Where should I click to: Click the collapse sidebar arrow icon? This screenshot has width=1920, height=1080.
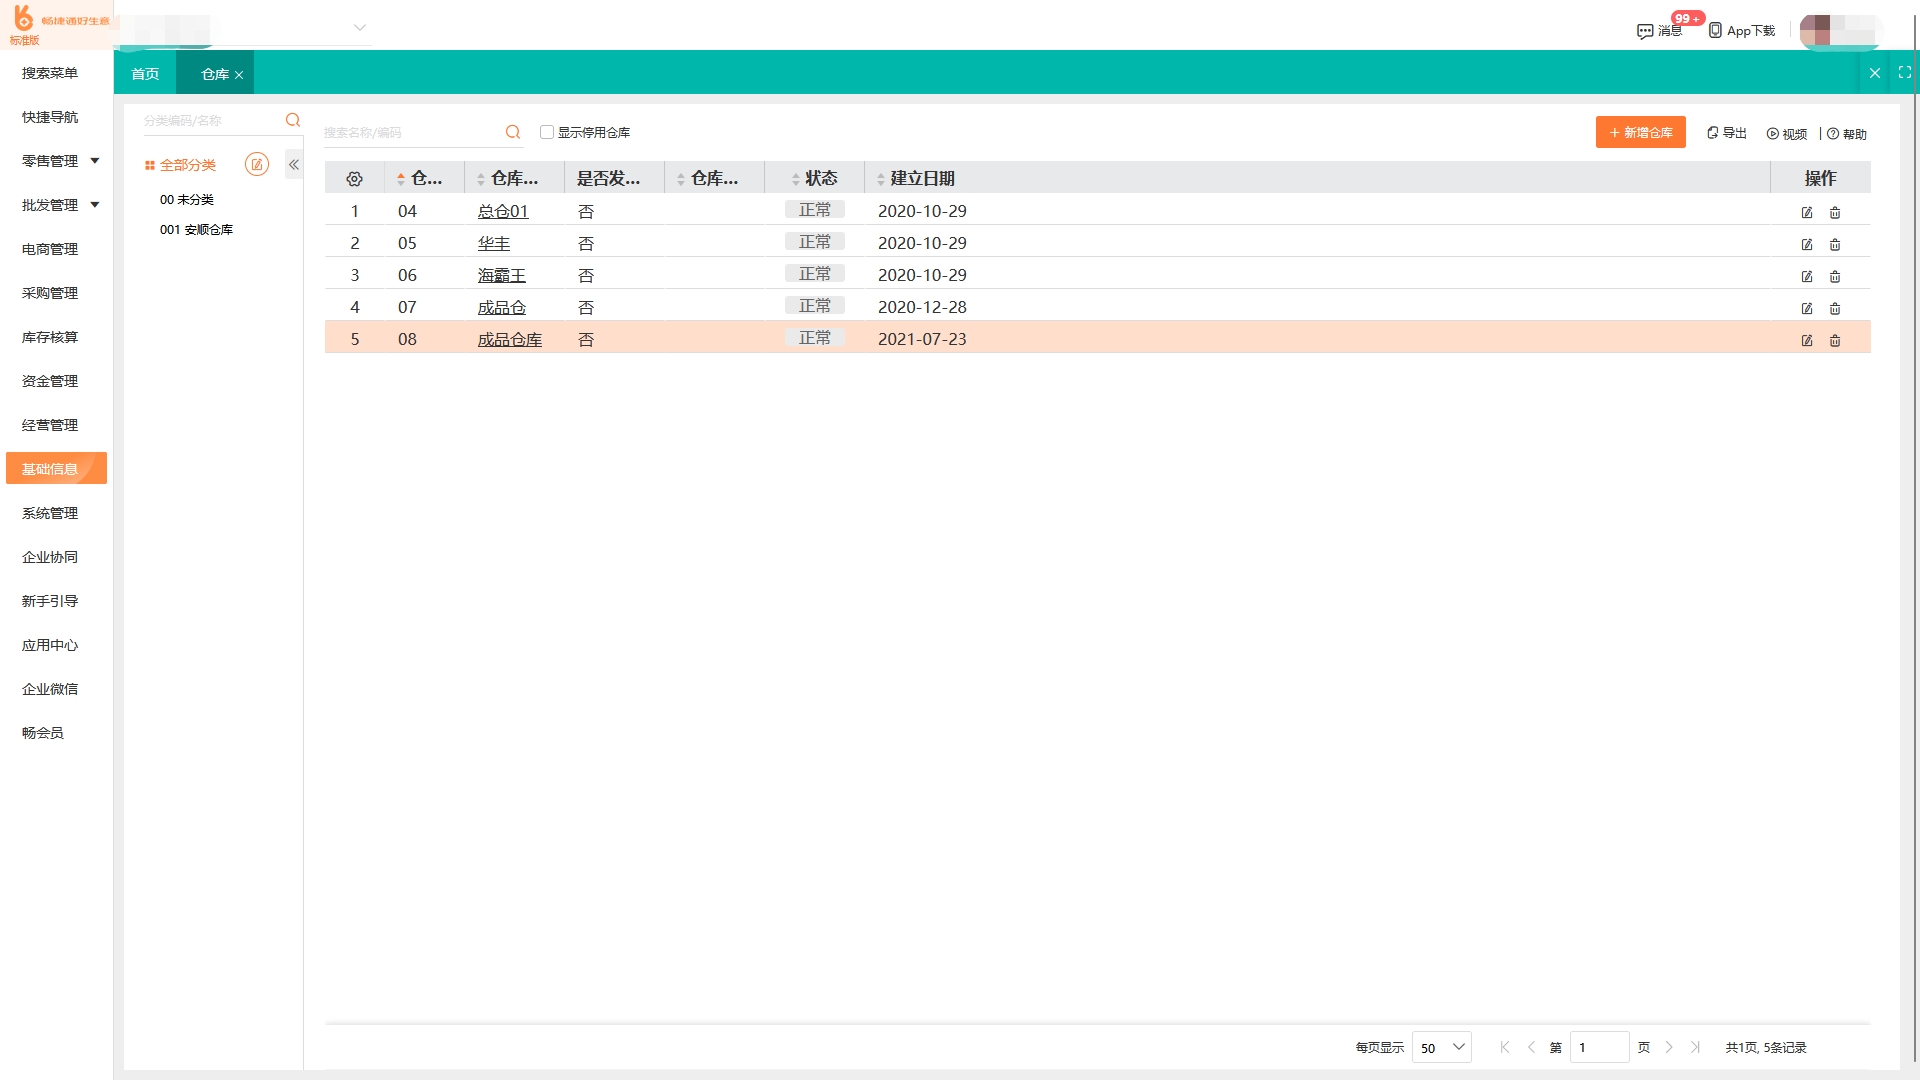tap(293, 164)
